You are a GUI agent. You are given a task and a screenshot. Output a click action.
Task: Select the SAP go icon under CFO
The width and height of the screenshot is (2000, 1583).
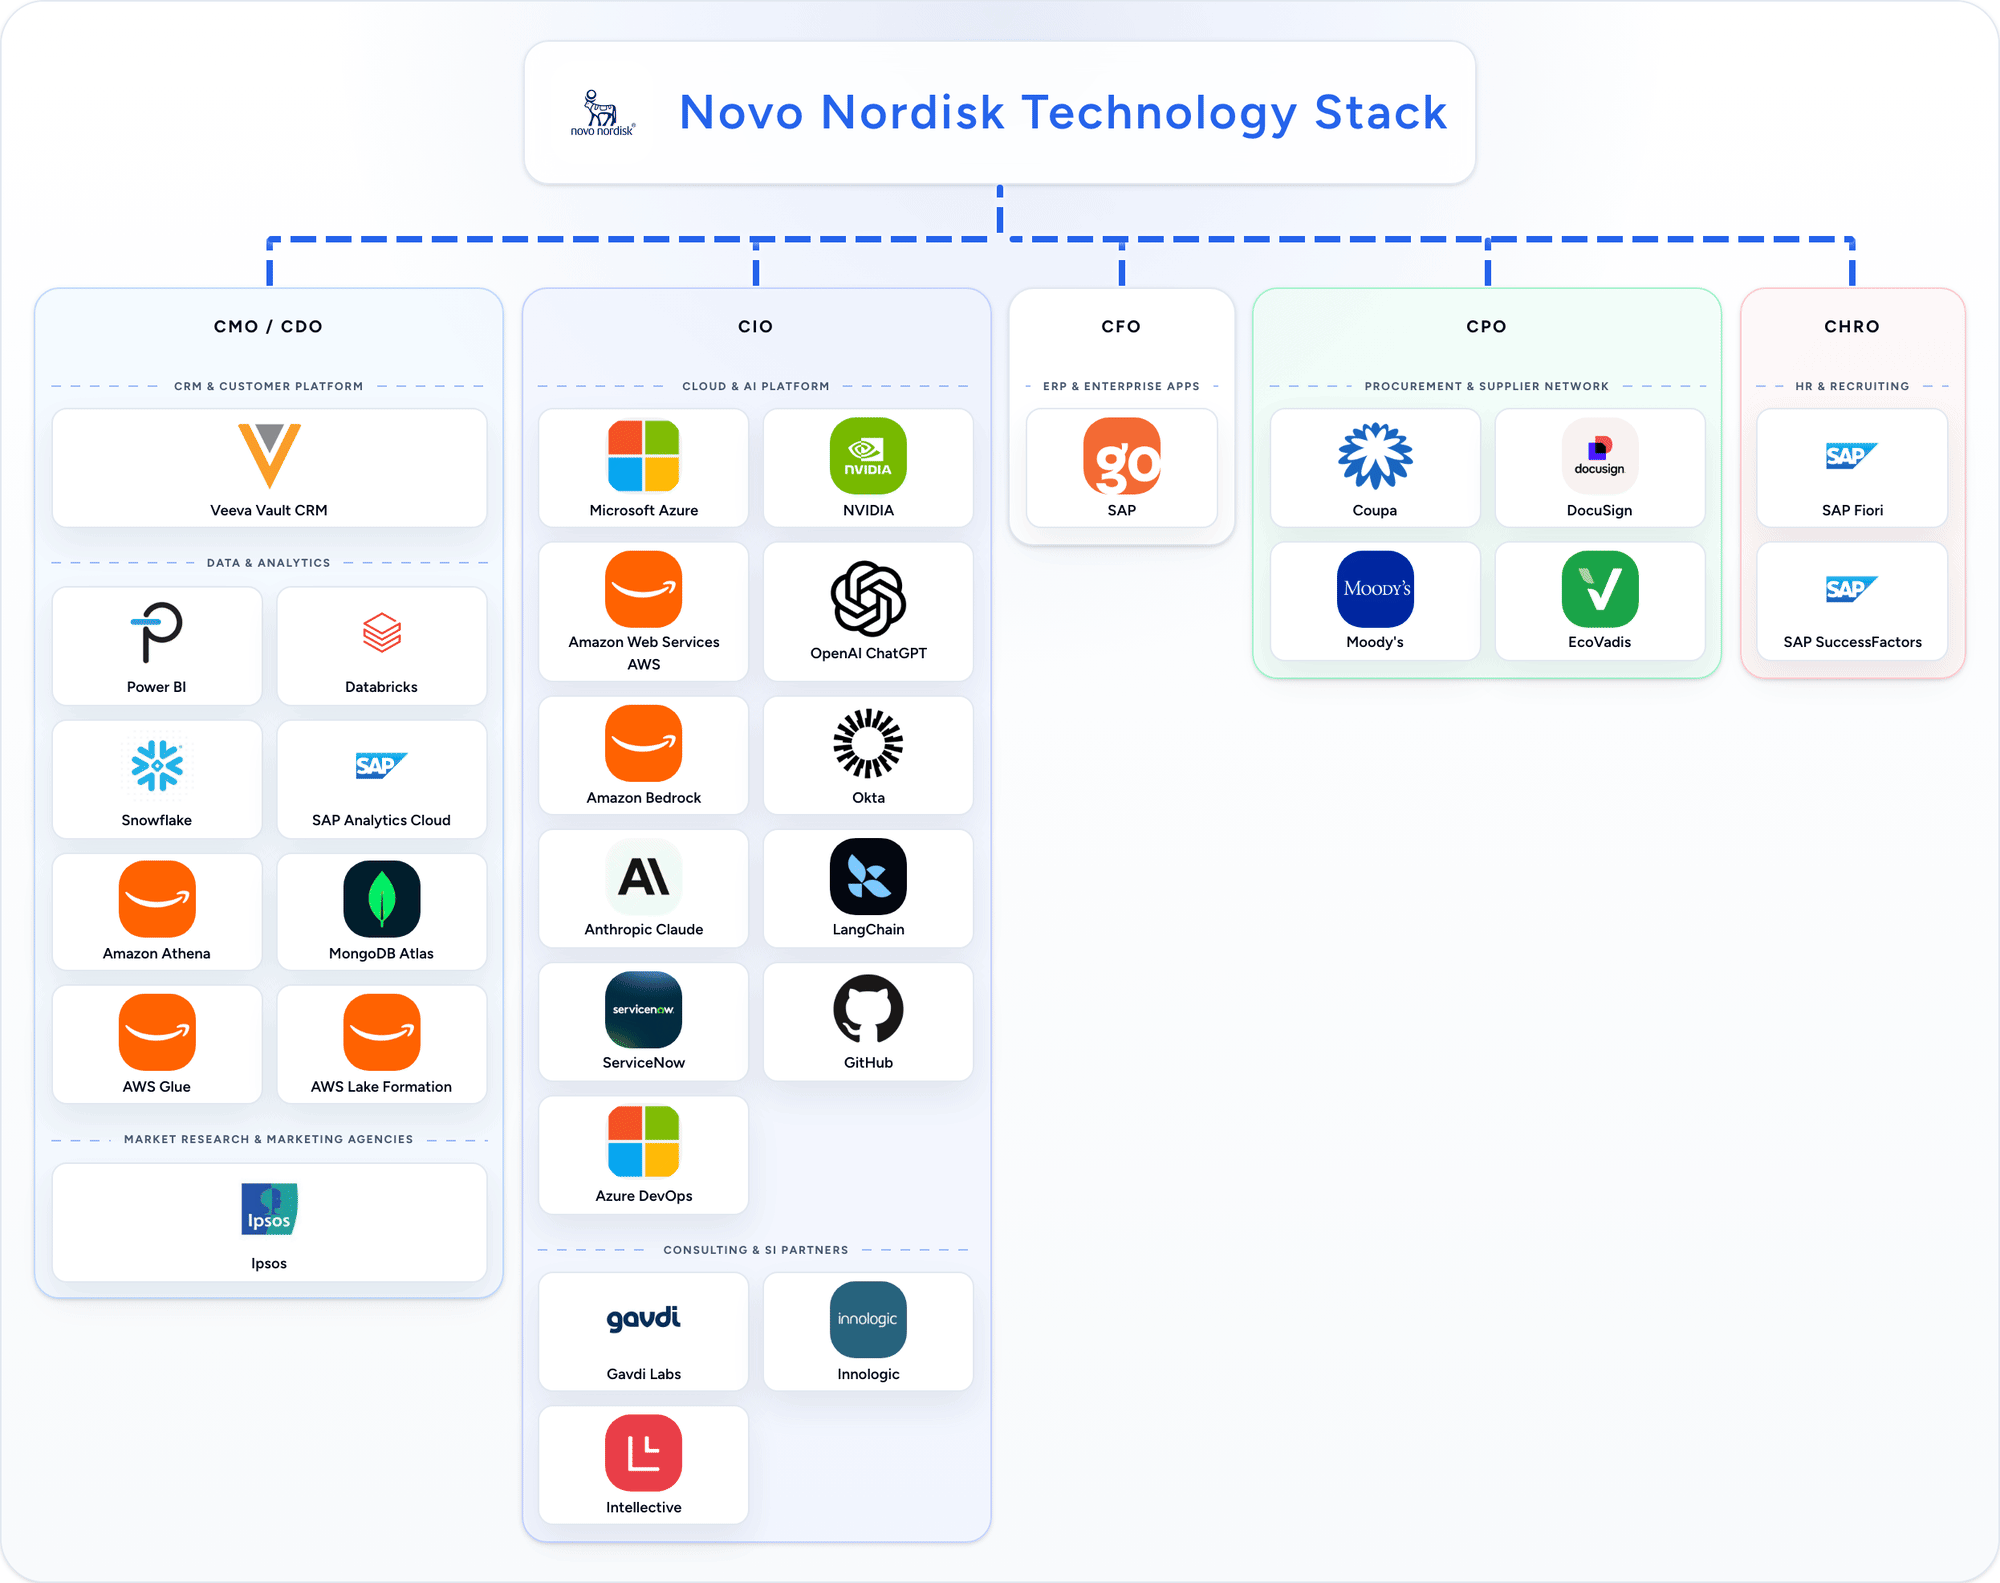[x=1122, y=455]
